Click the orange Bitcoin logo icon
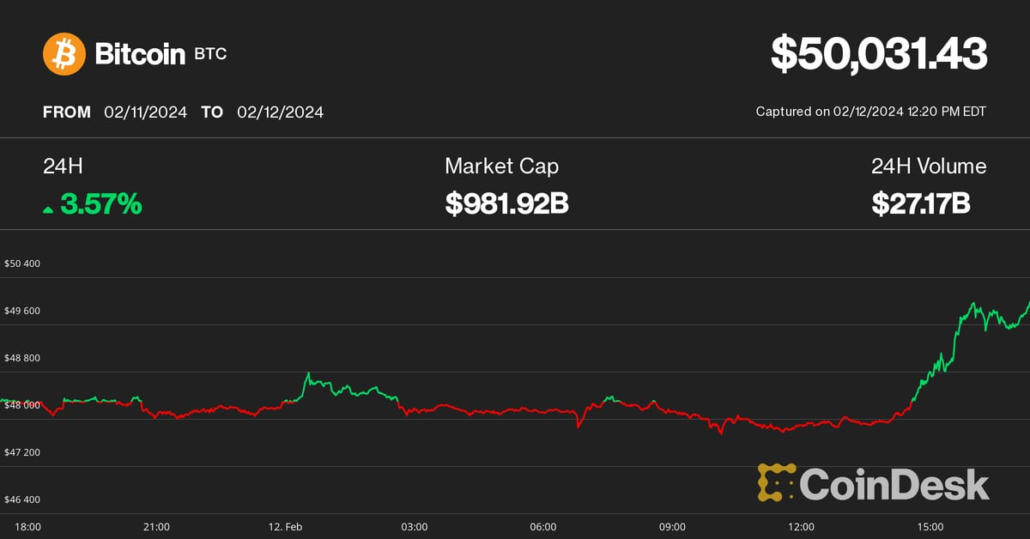The image size is (1030, 539). (64, 53)
